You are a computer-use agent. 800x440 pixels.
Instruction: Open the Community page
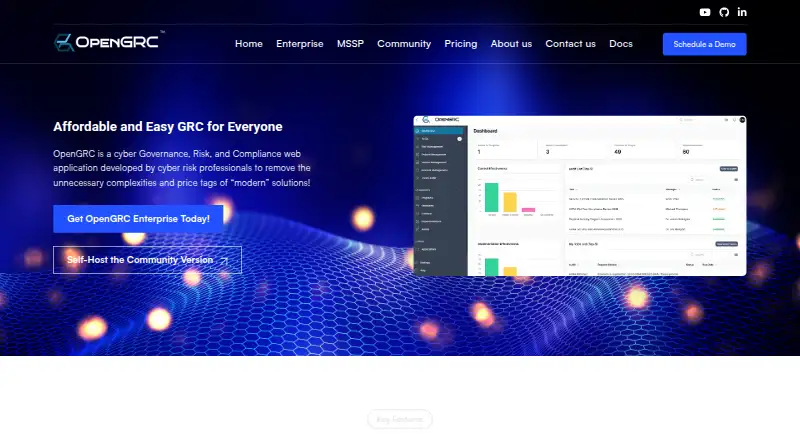pos(404,44)
